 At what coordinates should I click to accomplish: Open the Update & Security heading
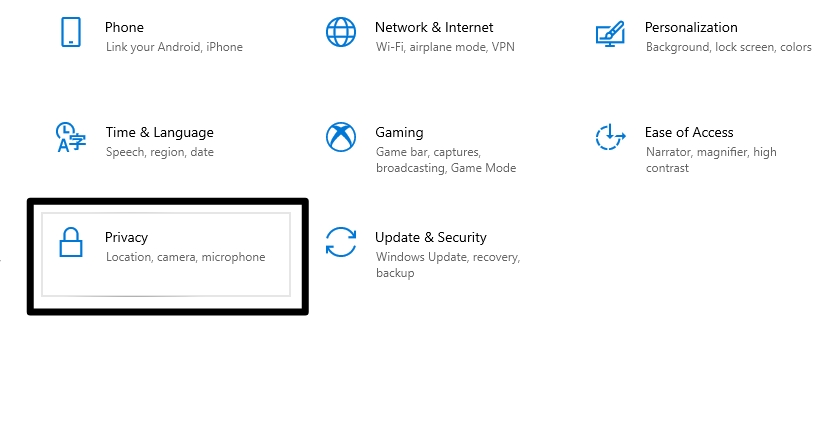[x=431, y=238]
